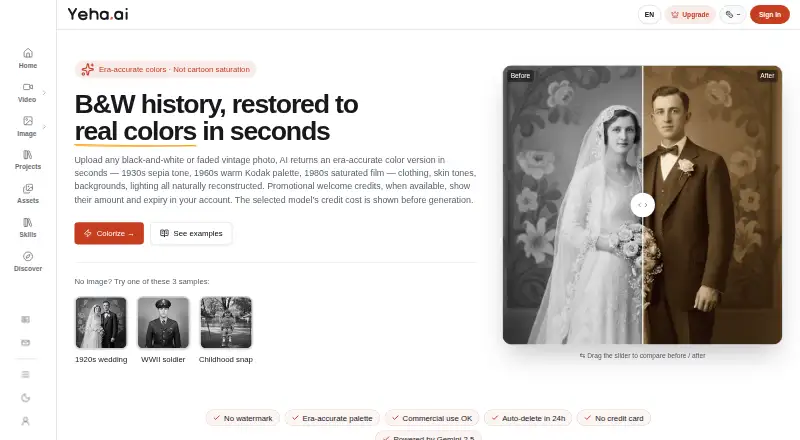This screenshot has width=800, height=440.
Task: Select the Childhood snap sample thumbnail
Action: (226, 323)
